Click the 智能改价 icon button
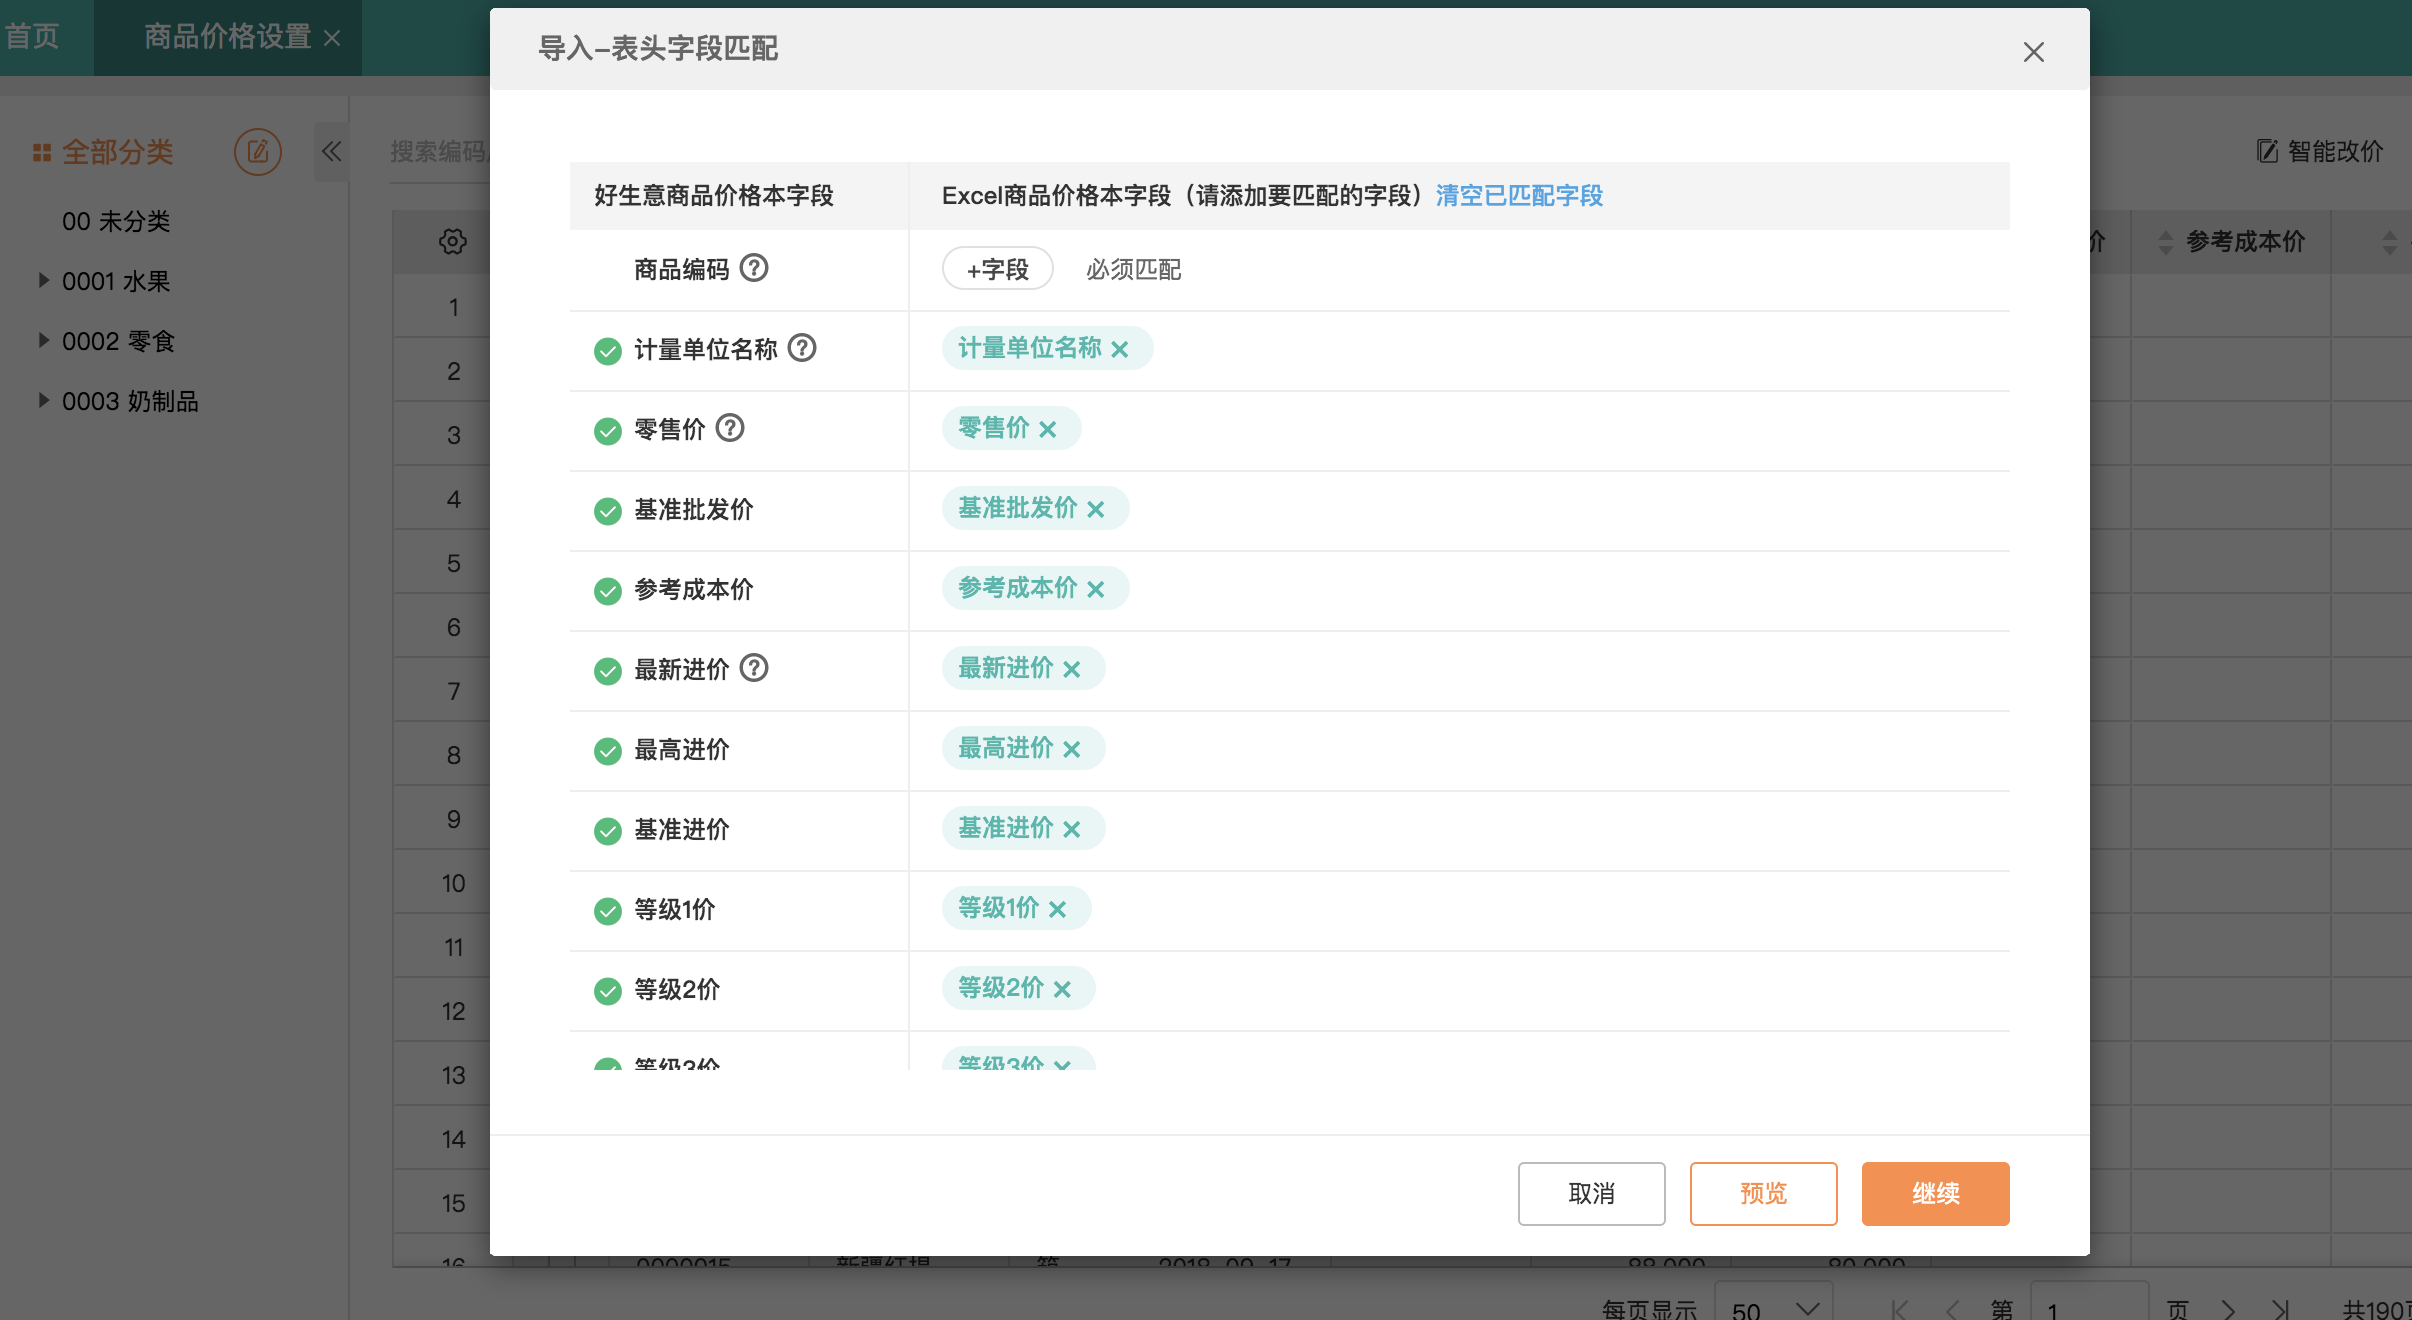Viewport: 2412px width, 1320px height. coord(2264,150)
